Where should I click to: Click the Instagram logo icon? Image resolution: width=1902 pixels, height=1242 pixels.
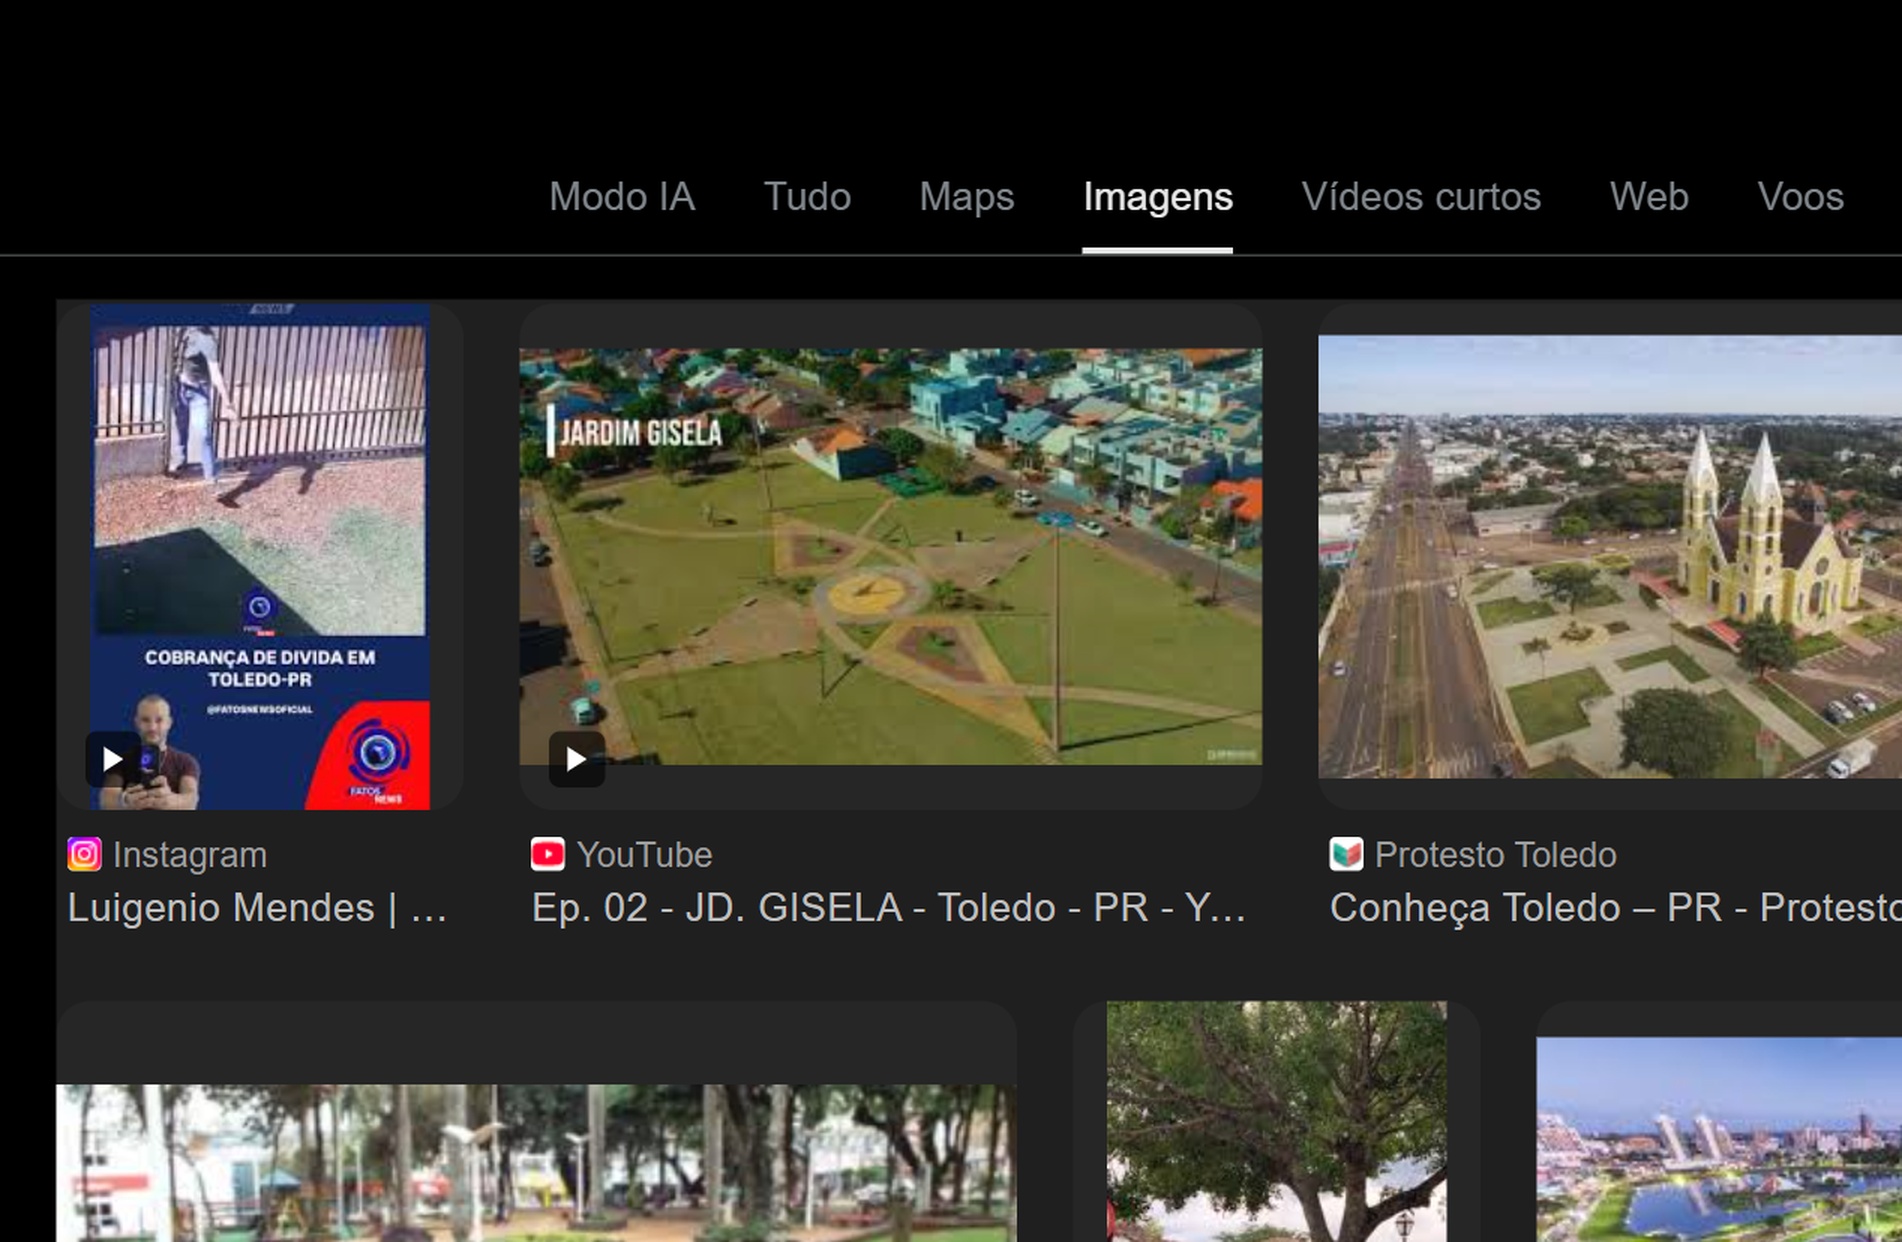tap(84, 854)
